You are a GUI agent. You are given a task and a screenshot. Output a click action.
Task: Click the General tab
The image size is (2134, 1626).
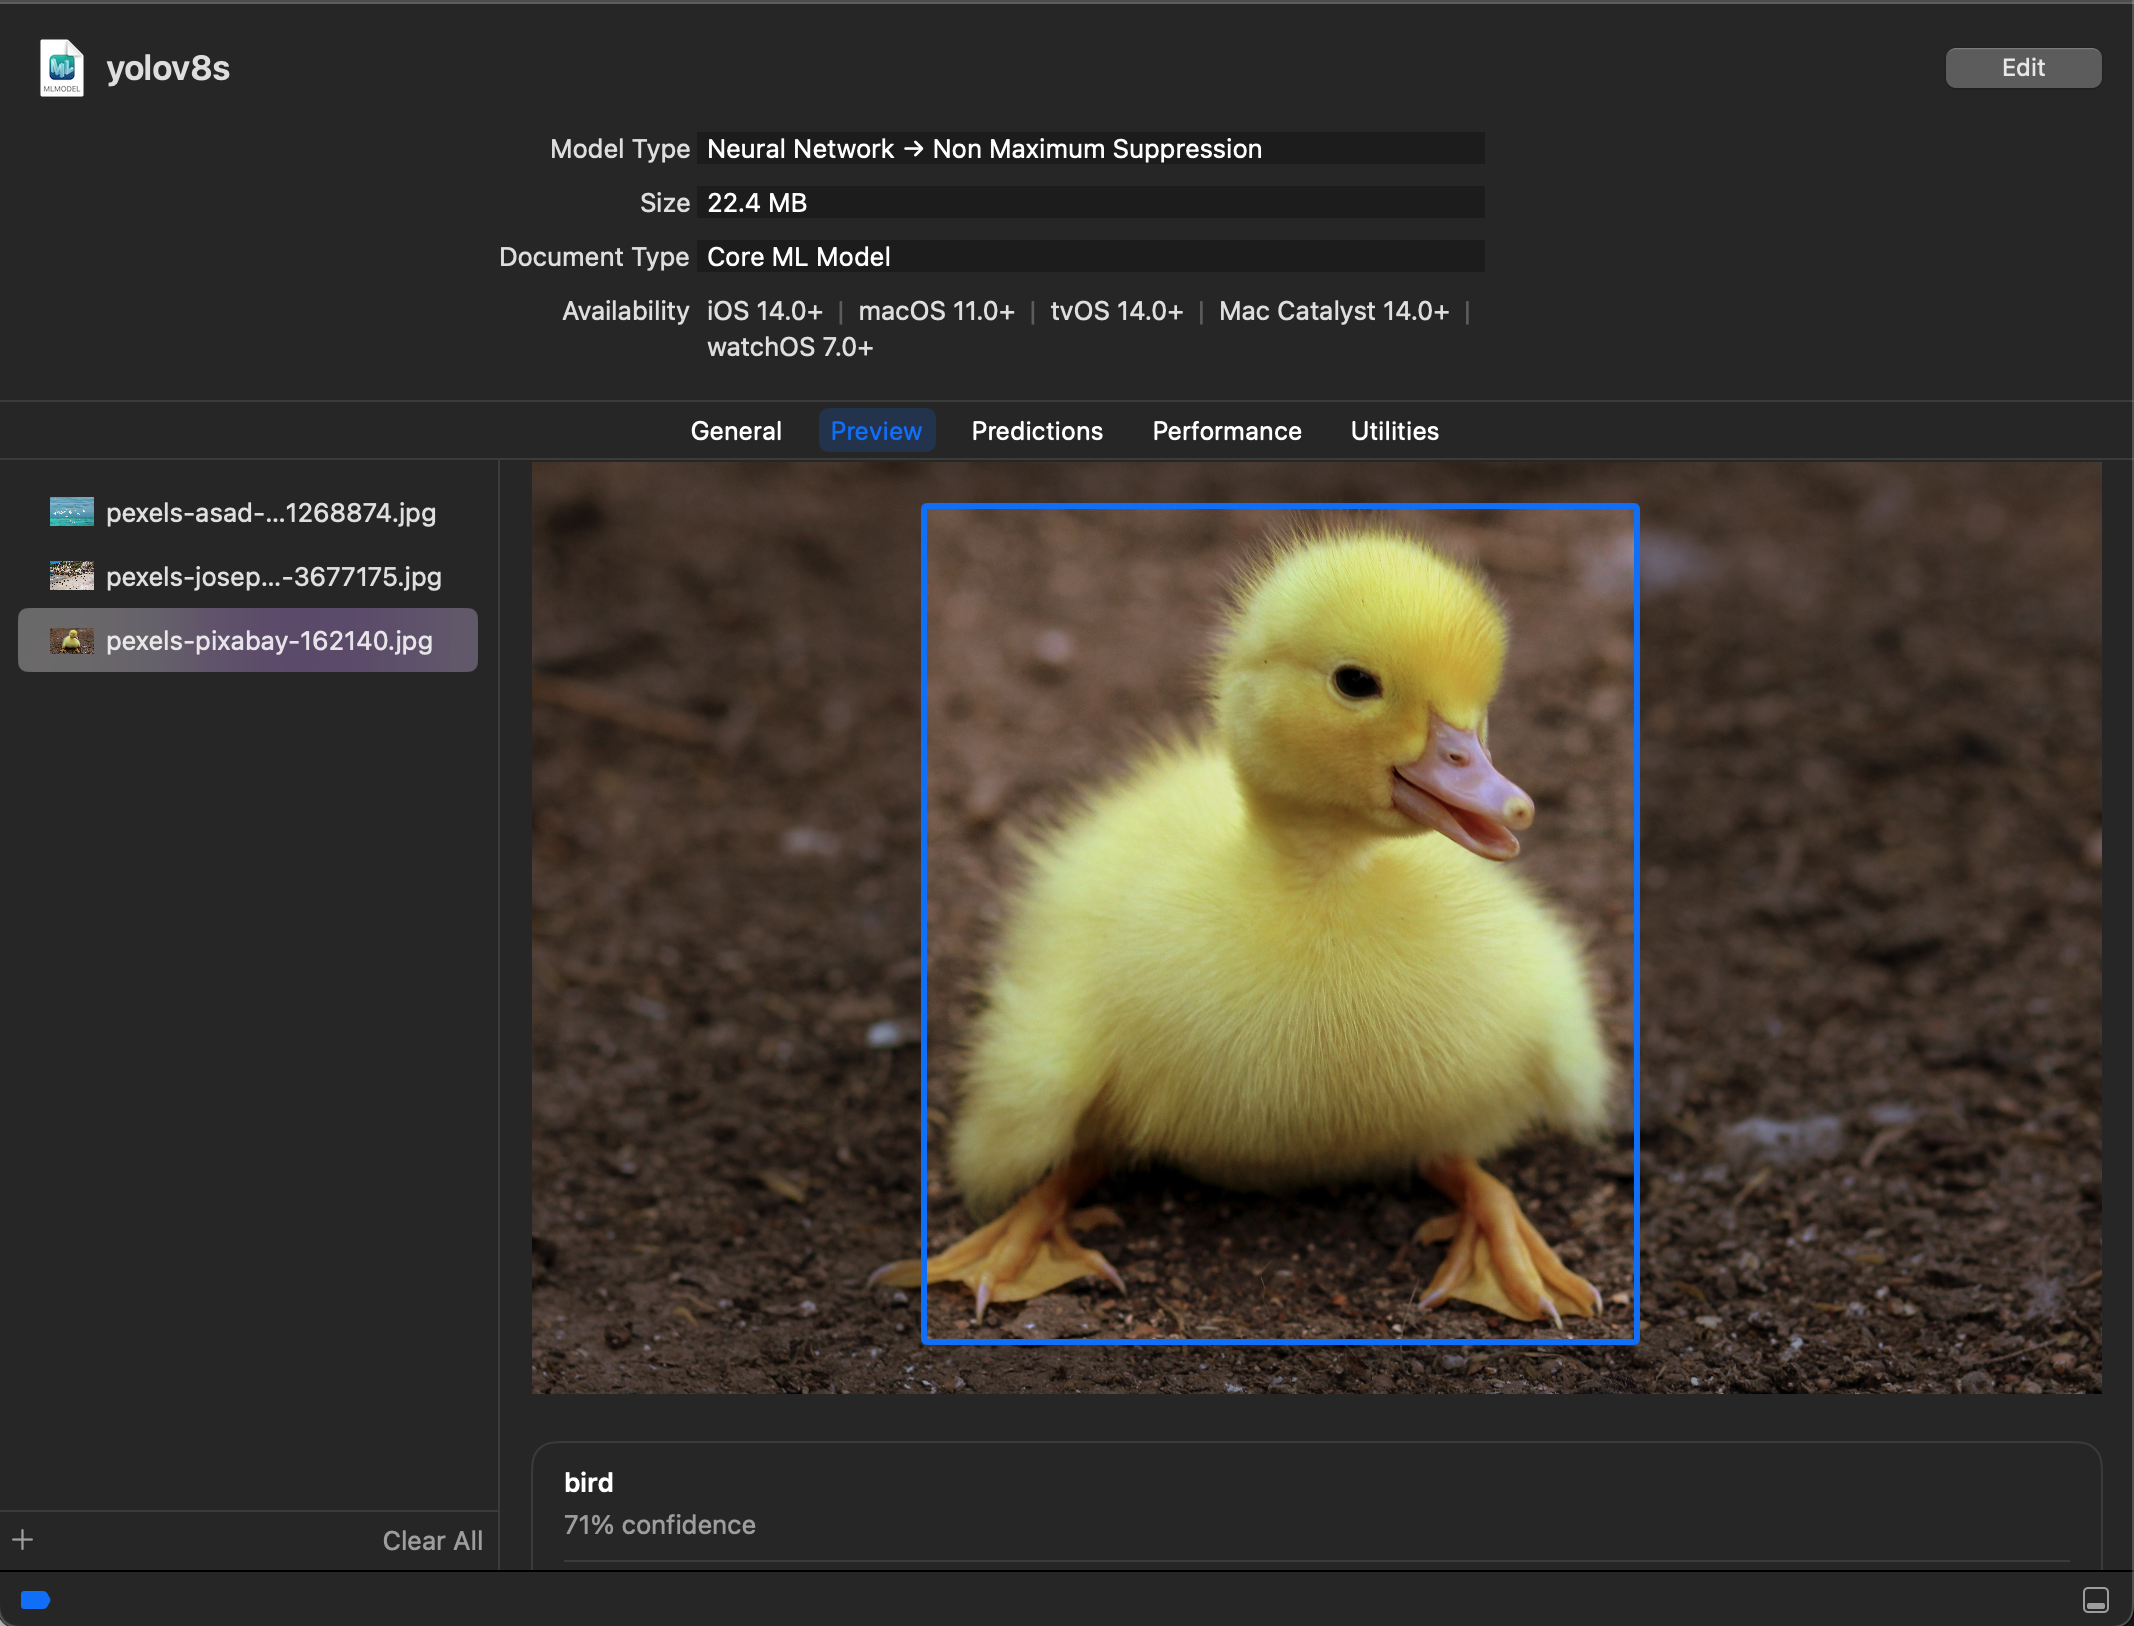point(738,430)
